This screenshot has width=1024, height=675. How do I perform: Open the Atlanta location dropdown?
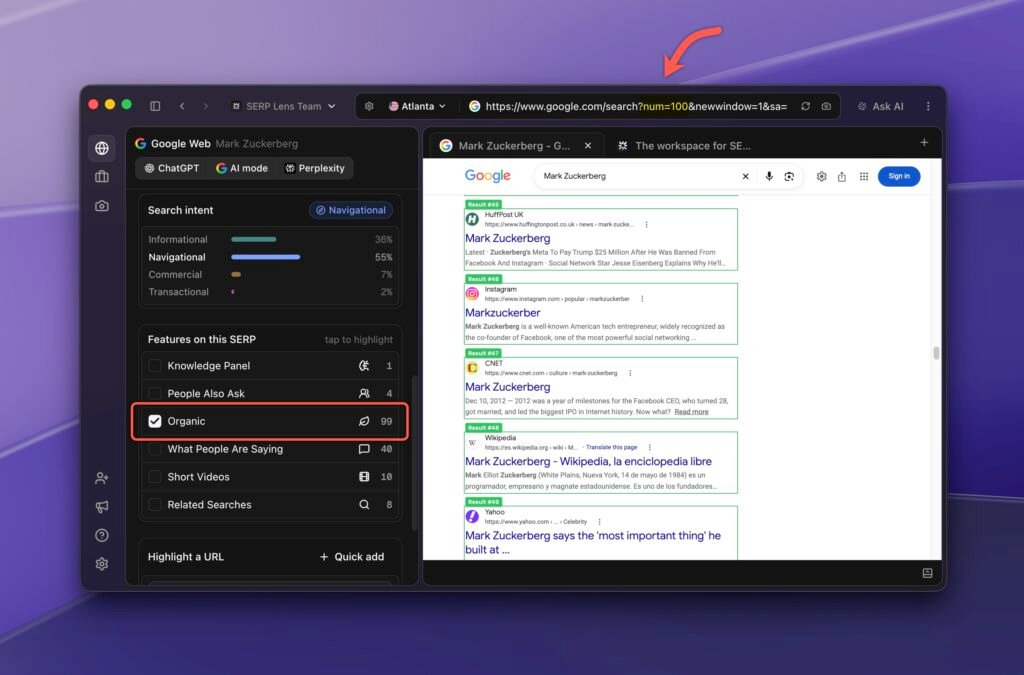(x=417, y=106)
